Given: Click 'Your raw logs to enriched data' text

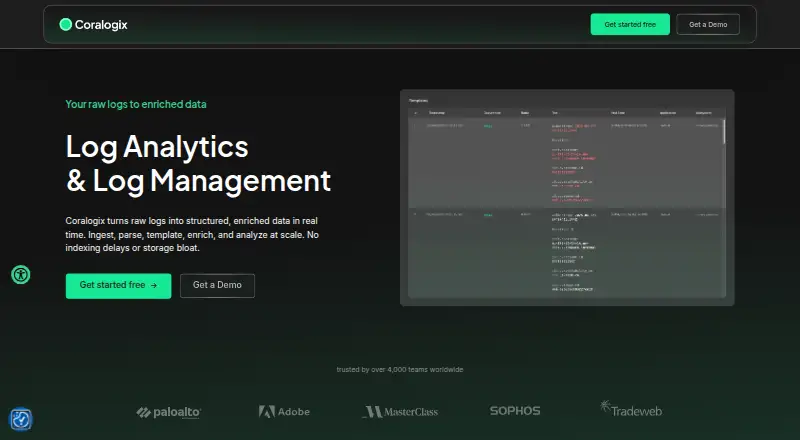Looking at the screenshot, I should (136, 104).
